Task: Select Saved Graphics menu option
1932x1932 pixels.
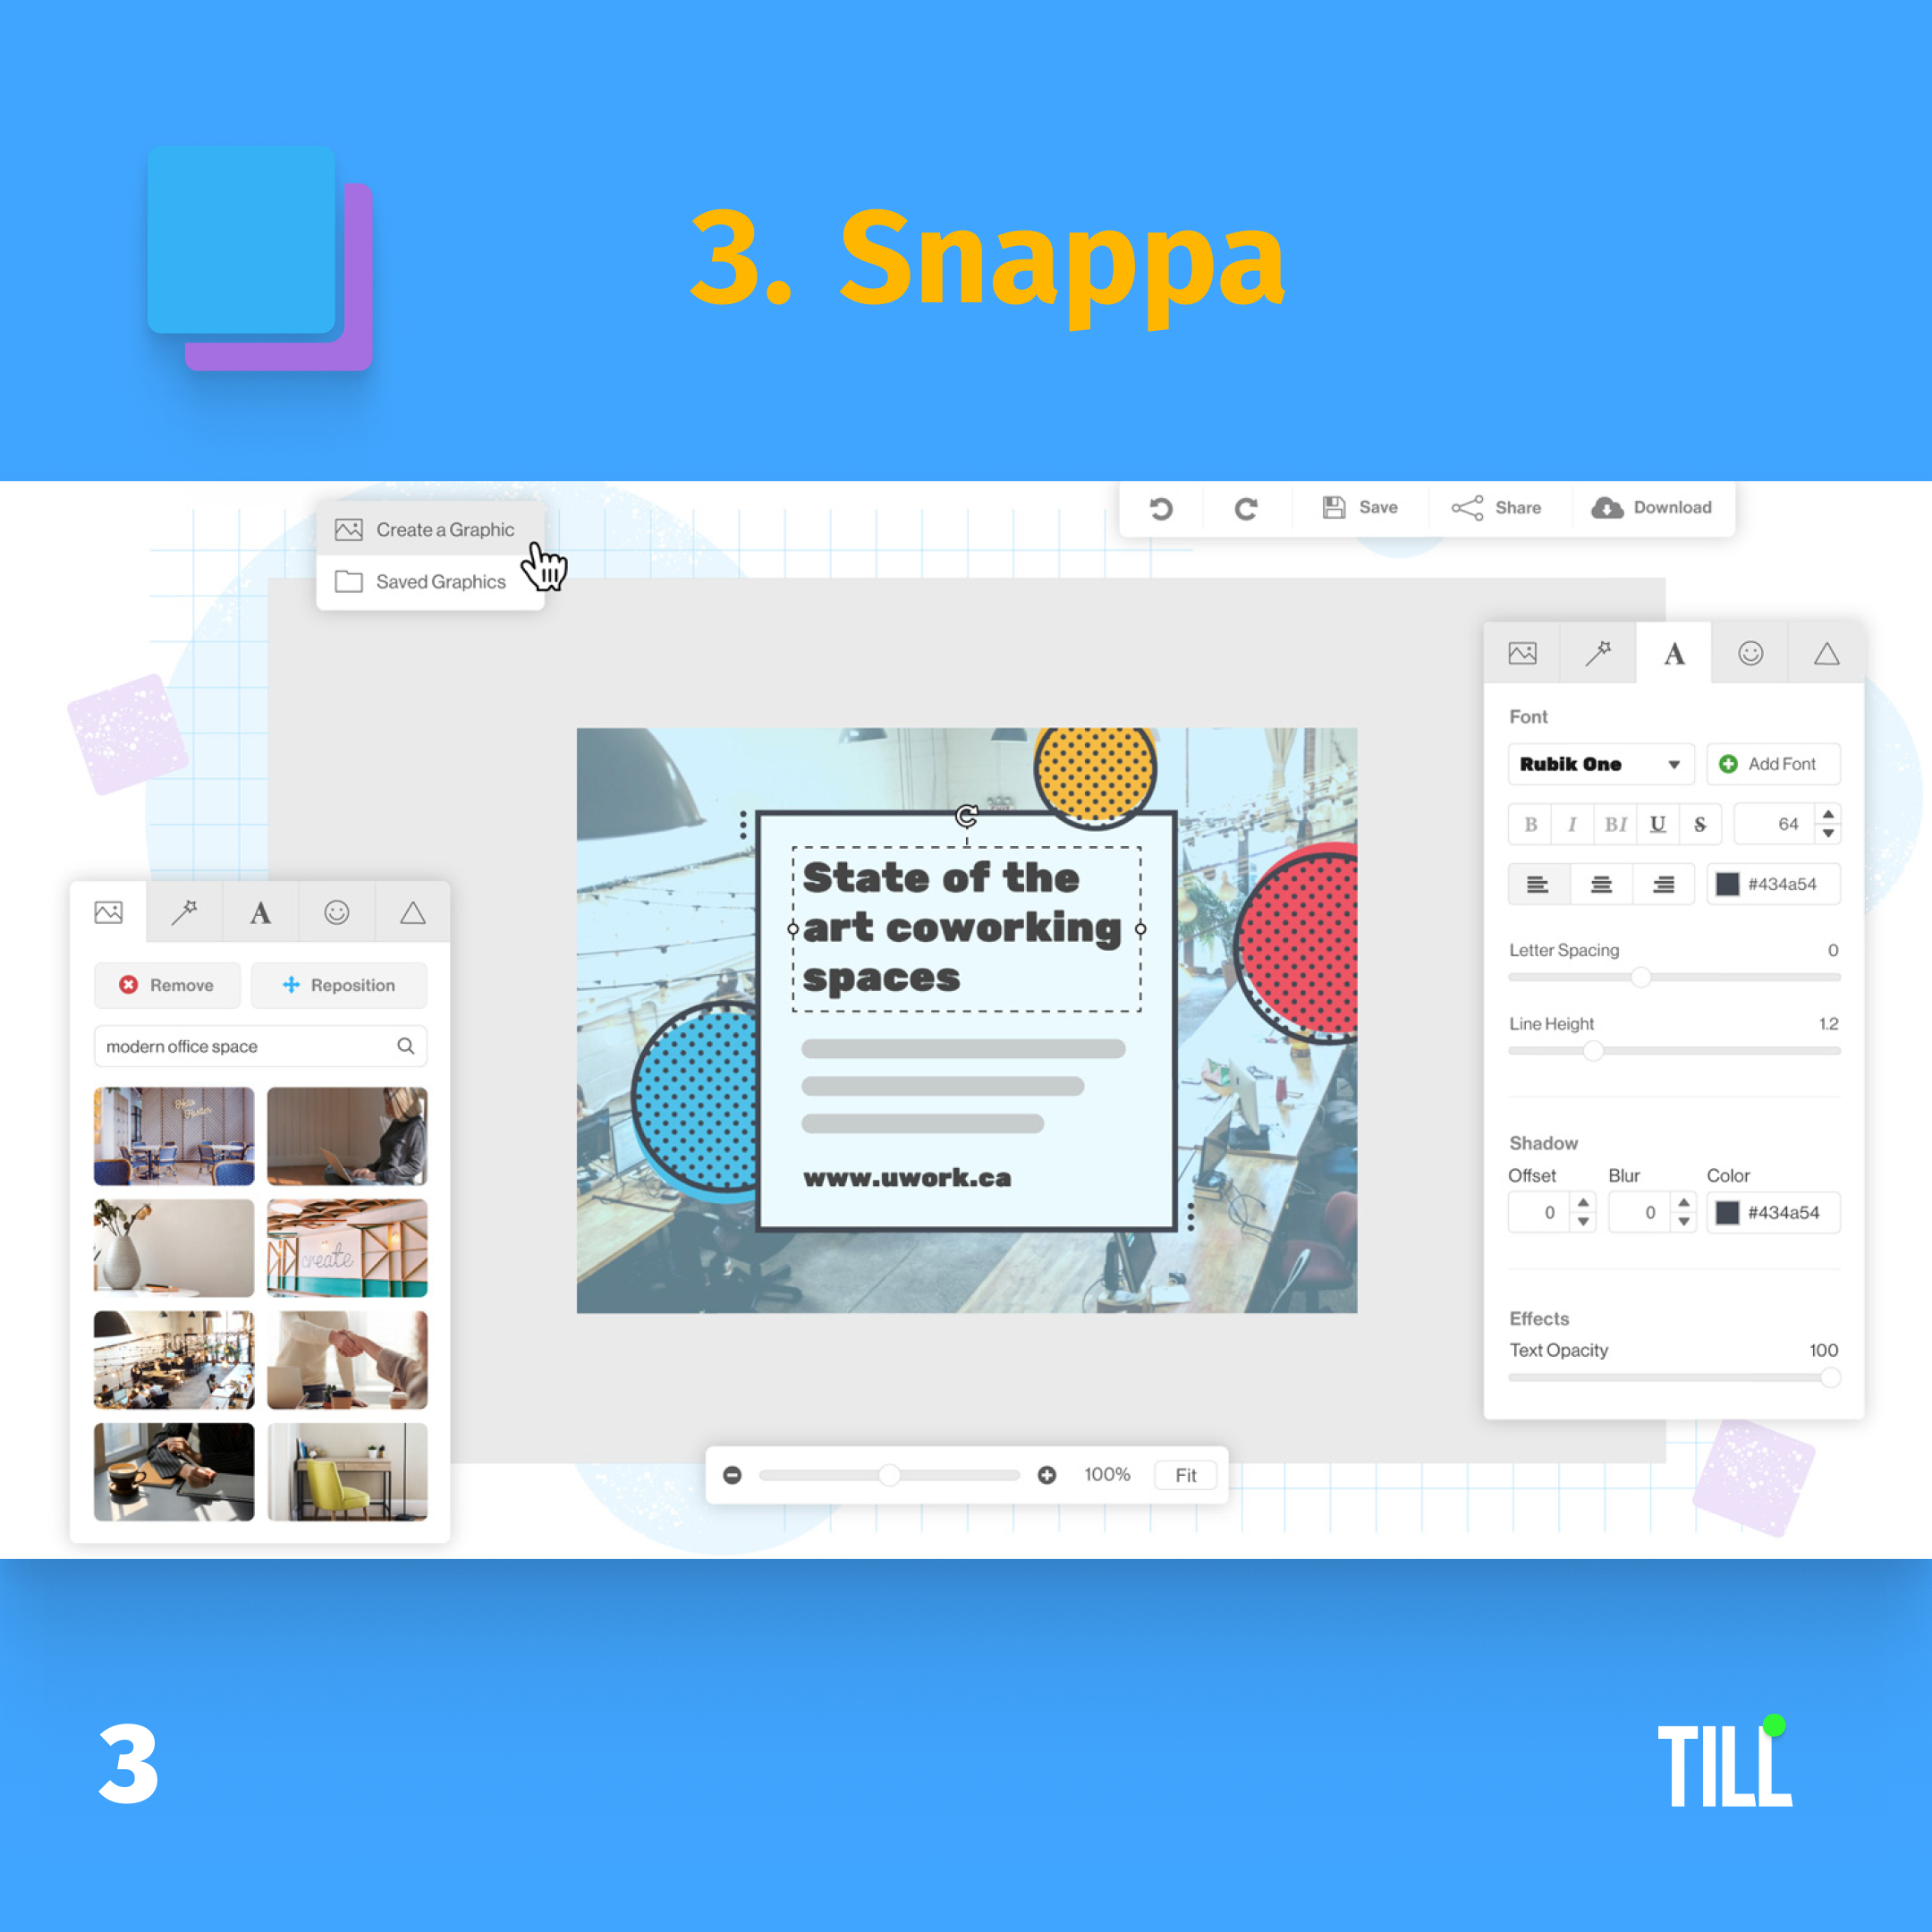Action: (436, 584)
